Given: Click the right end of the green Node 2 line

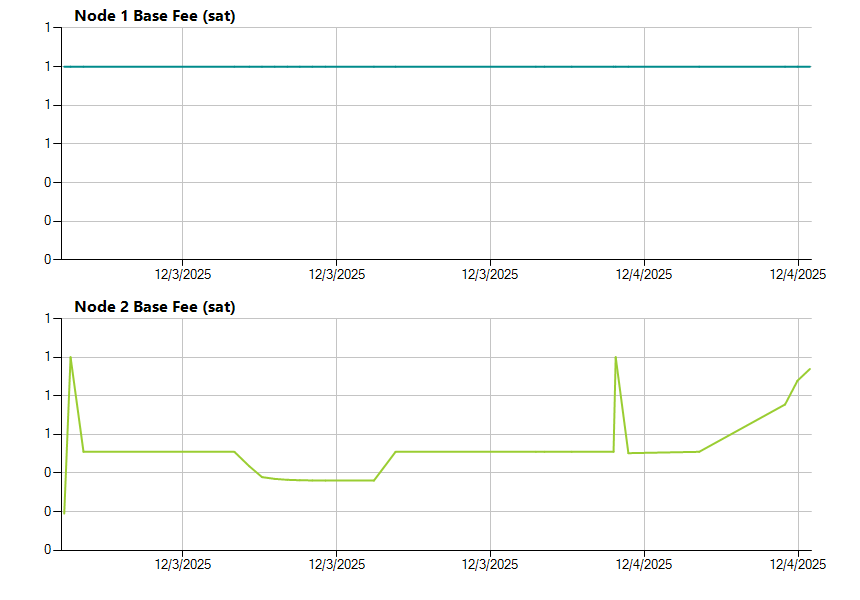Looking at the screenshot, I should tap(809, 369).
